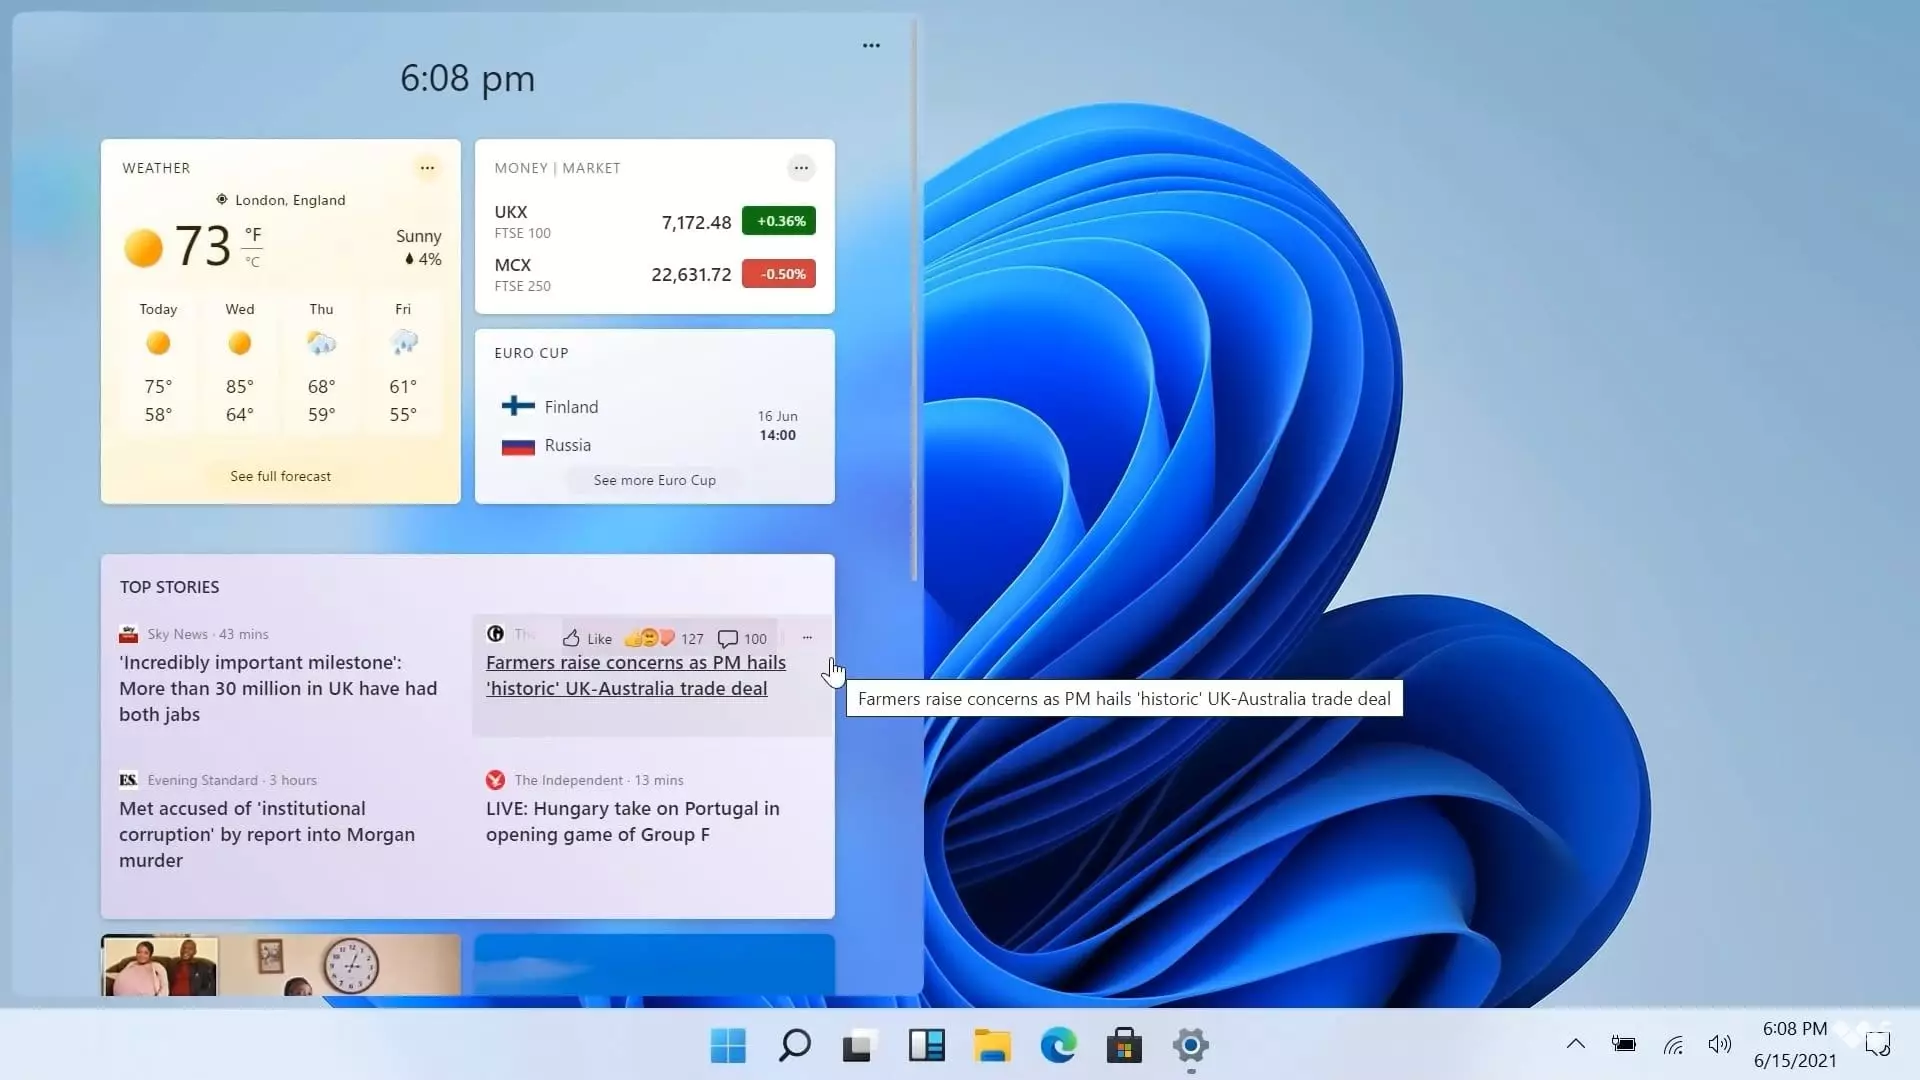This screenshot has height=1080, width=1920.
Task: Open the Settings app
Action: click(1191, 1046)
